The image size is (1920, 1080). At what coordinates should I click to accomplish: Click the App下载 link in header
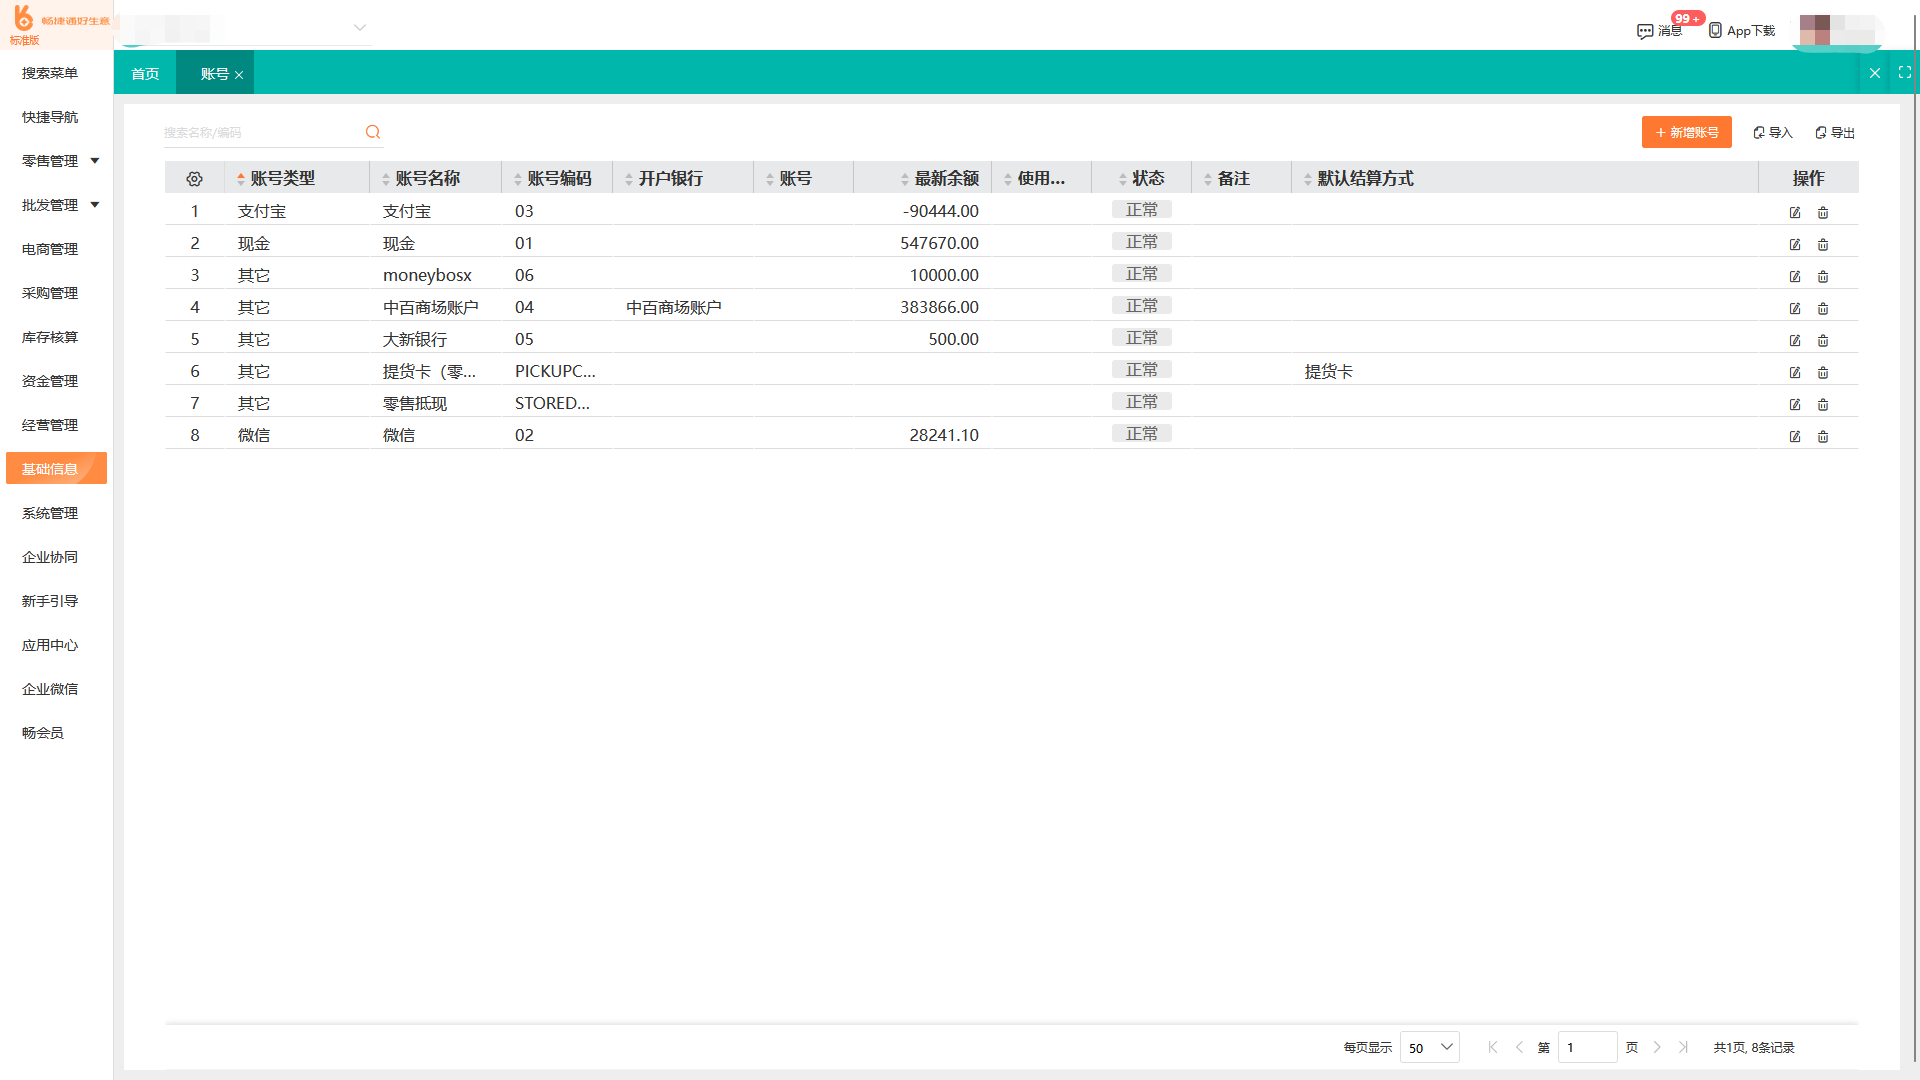tap(1743, 29)
